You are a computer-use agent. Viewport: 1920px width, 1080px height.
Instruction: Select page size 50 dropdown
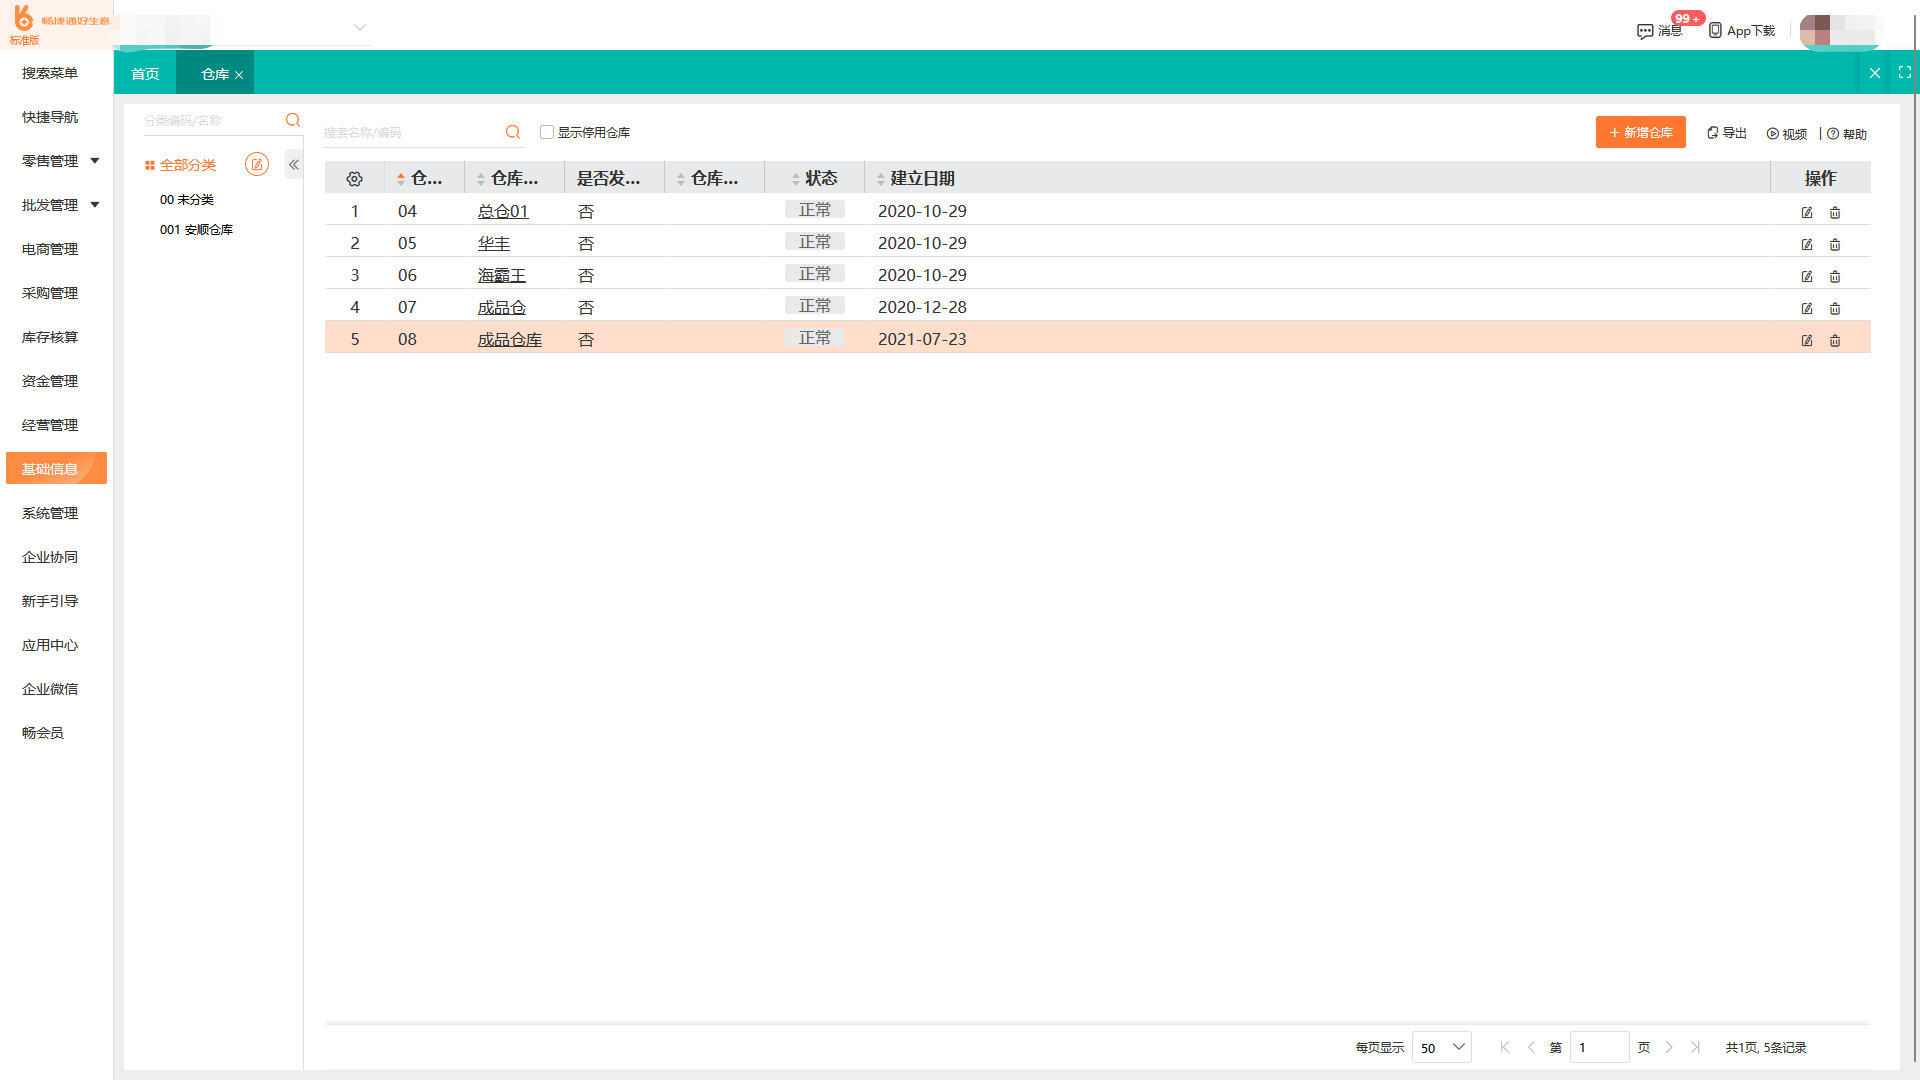1439,1047
